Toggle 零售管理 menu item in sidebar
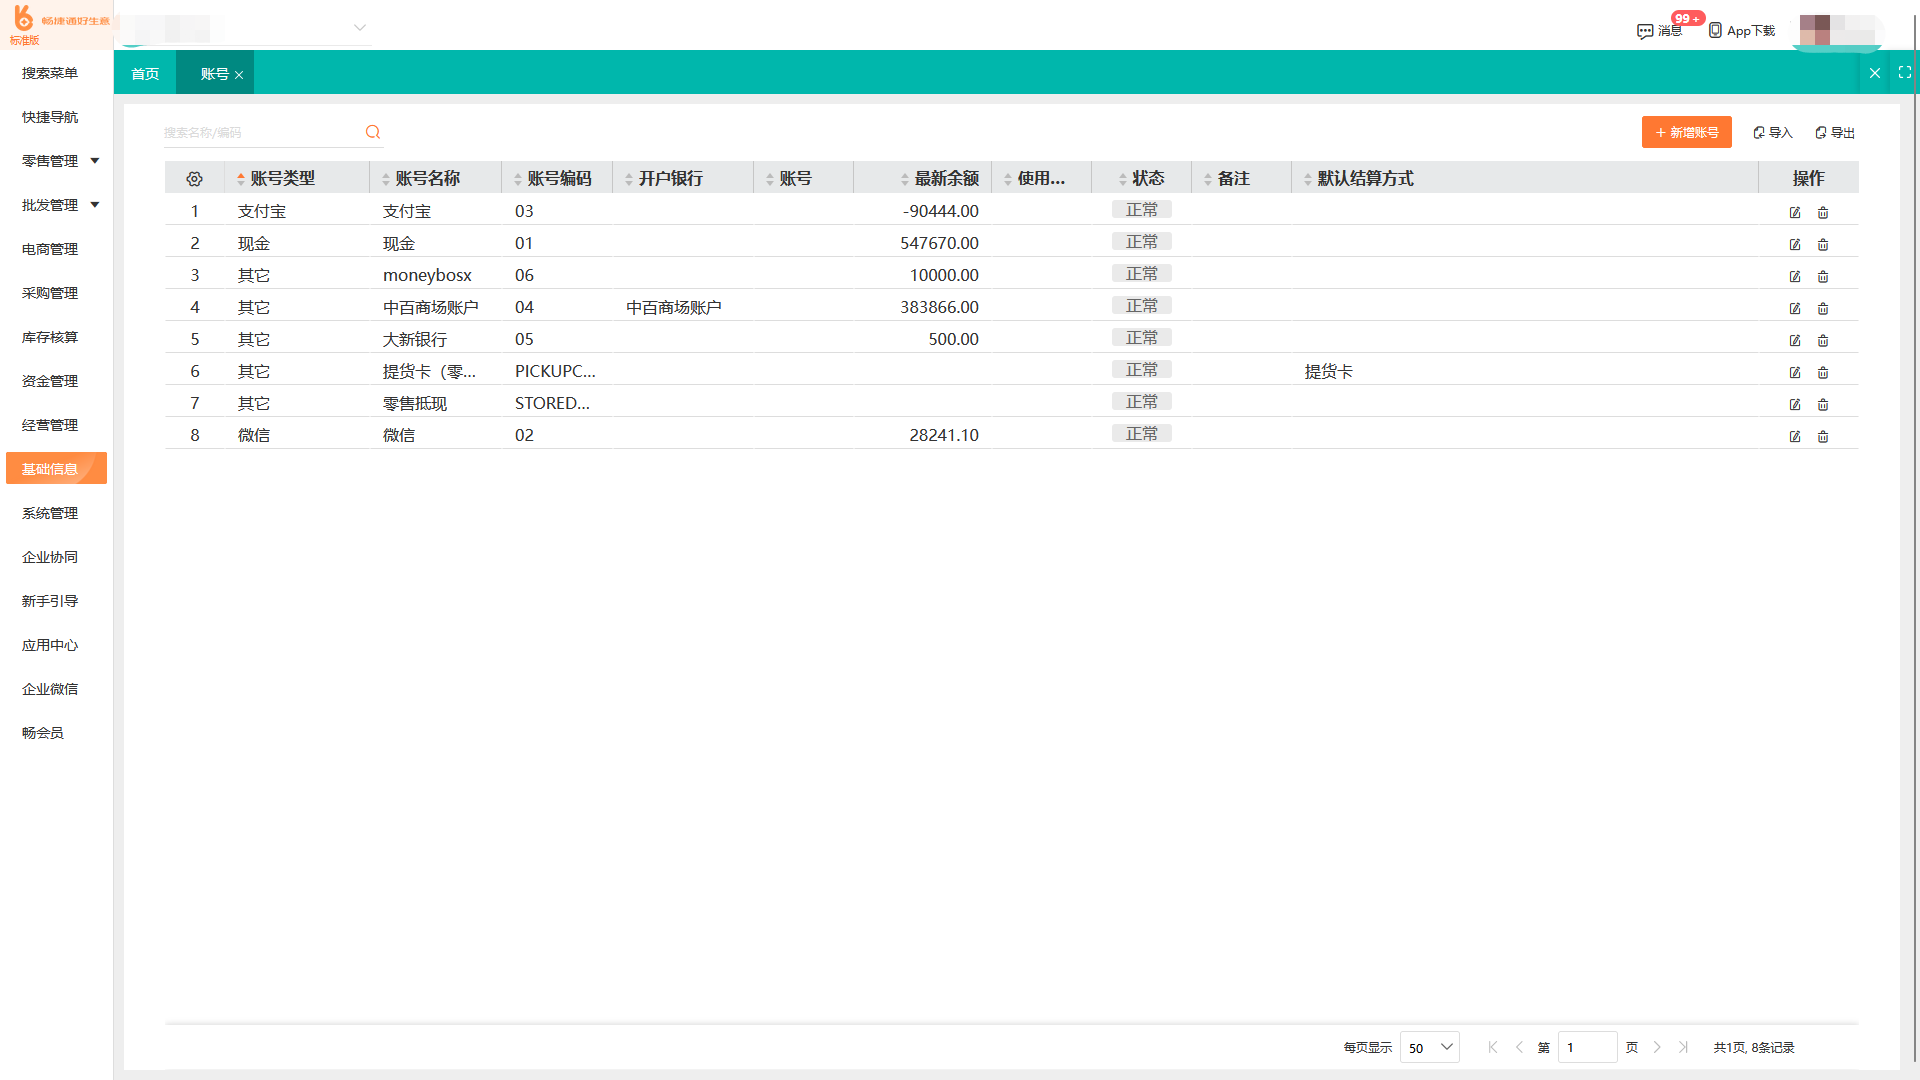Viewport: 1920px width, 1080px height. tap(59, 161)
